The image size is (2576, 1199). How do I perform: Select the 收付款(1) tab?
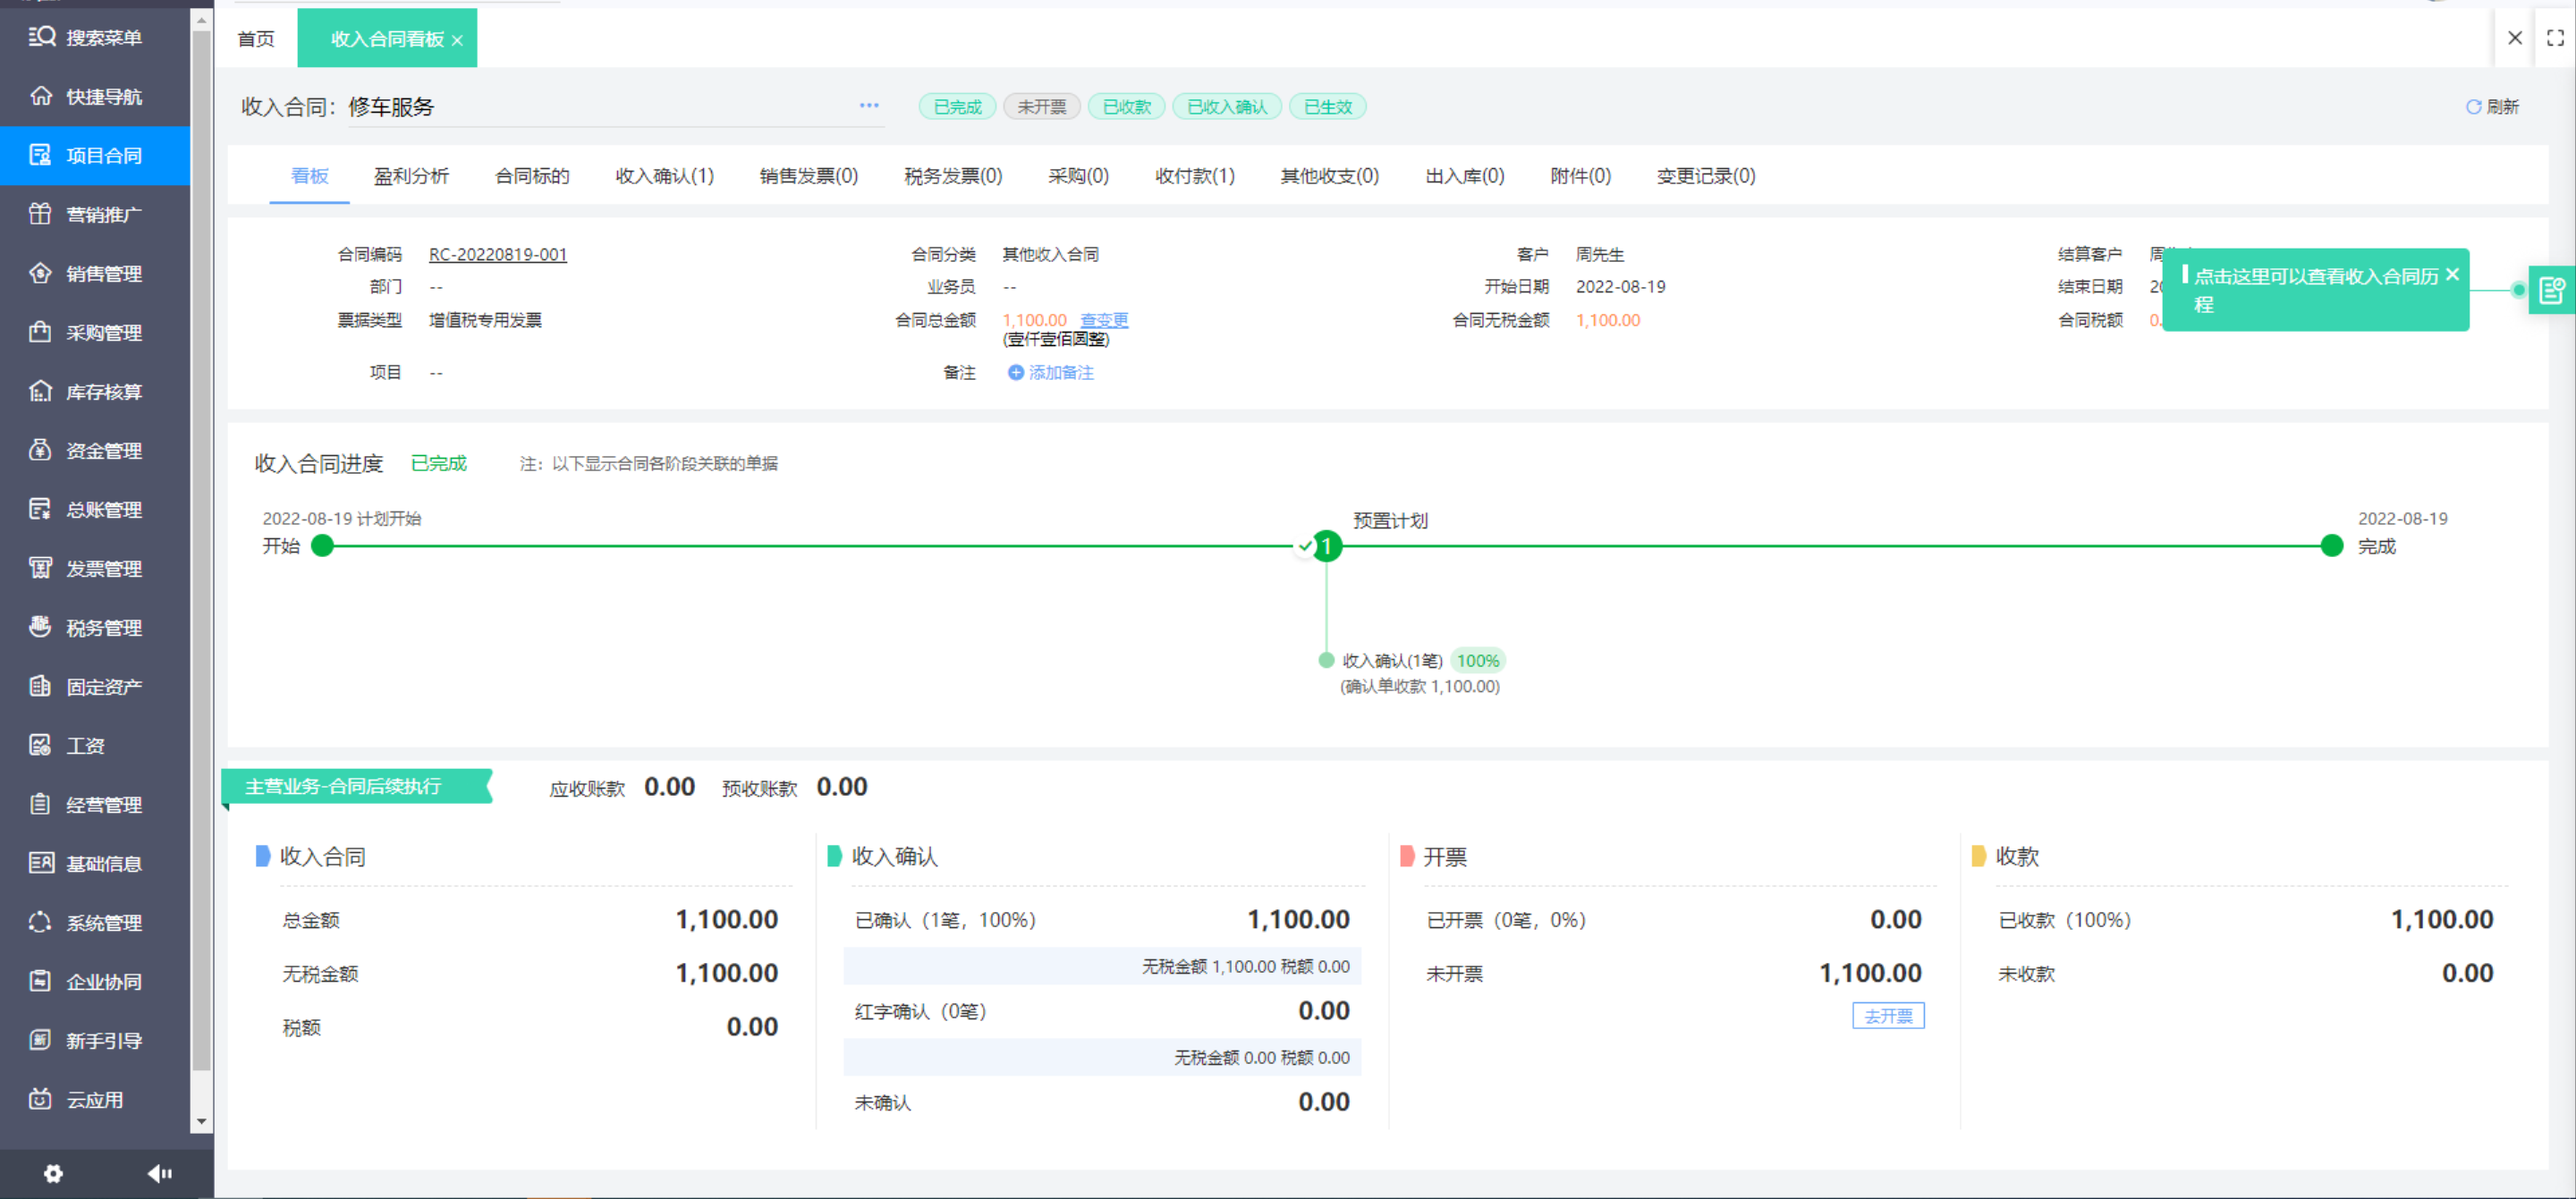(1192, 177)
